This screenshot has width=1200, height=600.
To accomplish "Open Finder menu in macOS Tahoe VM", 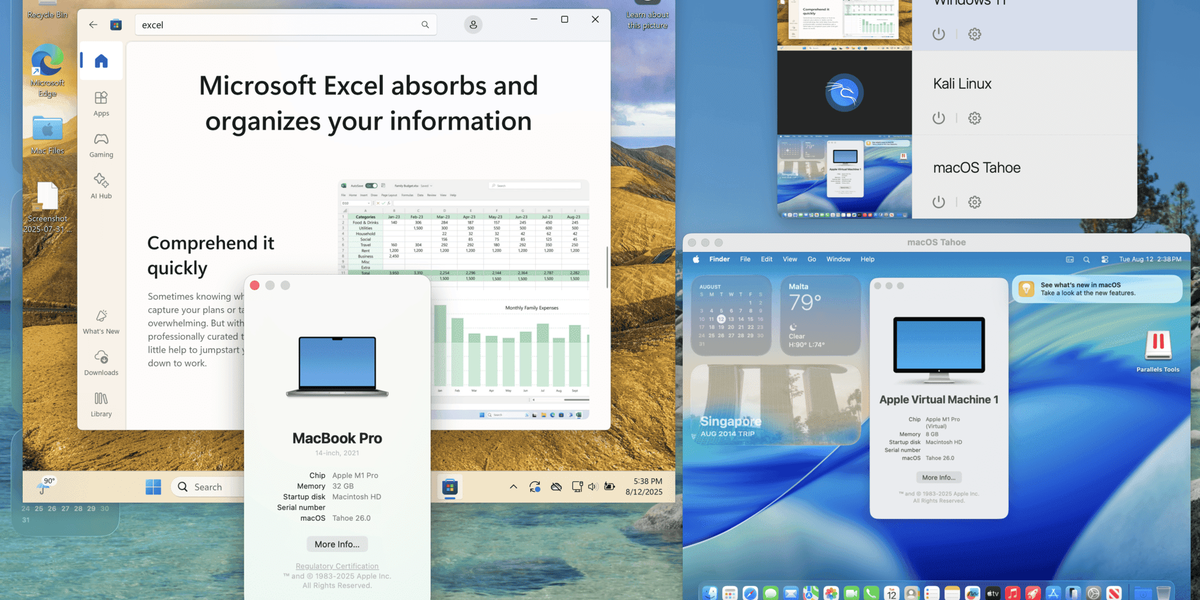I will 719,259.
